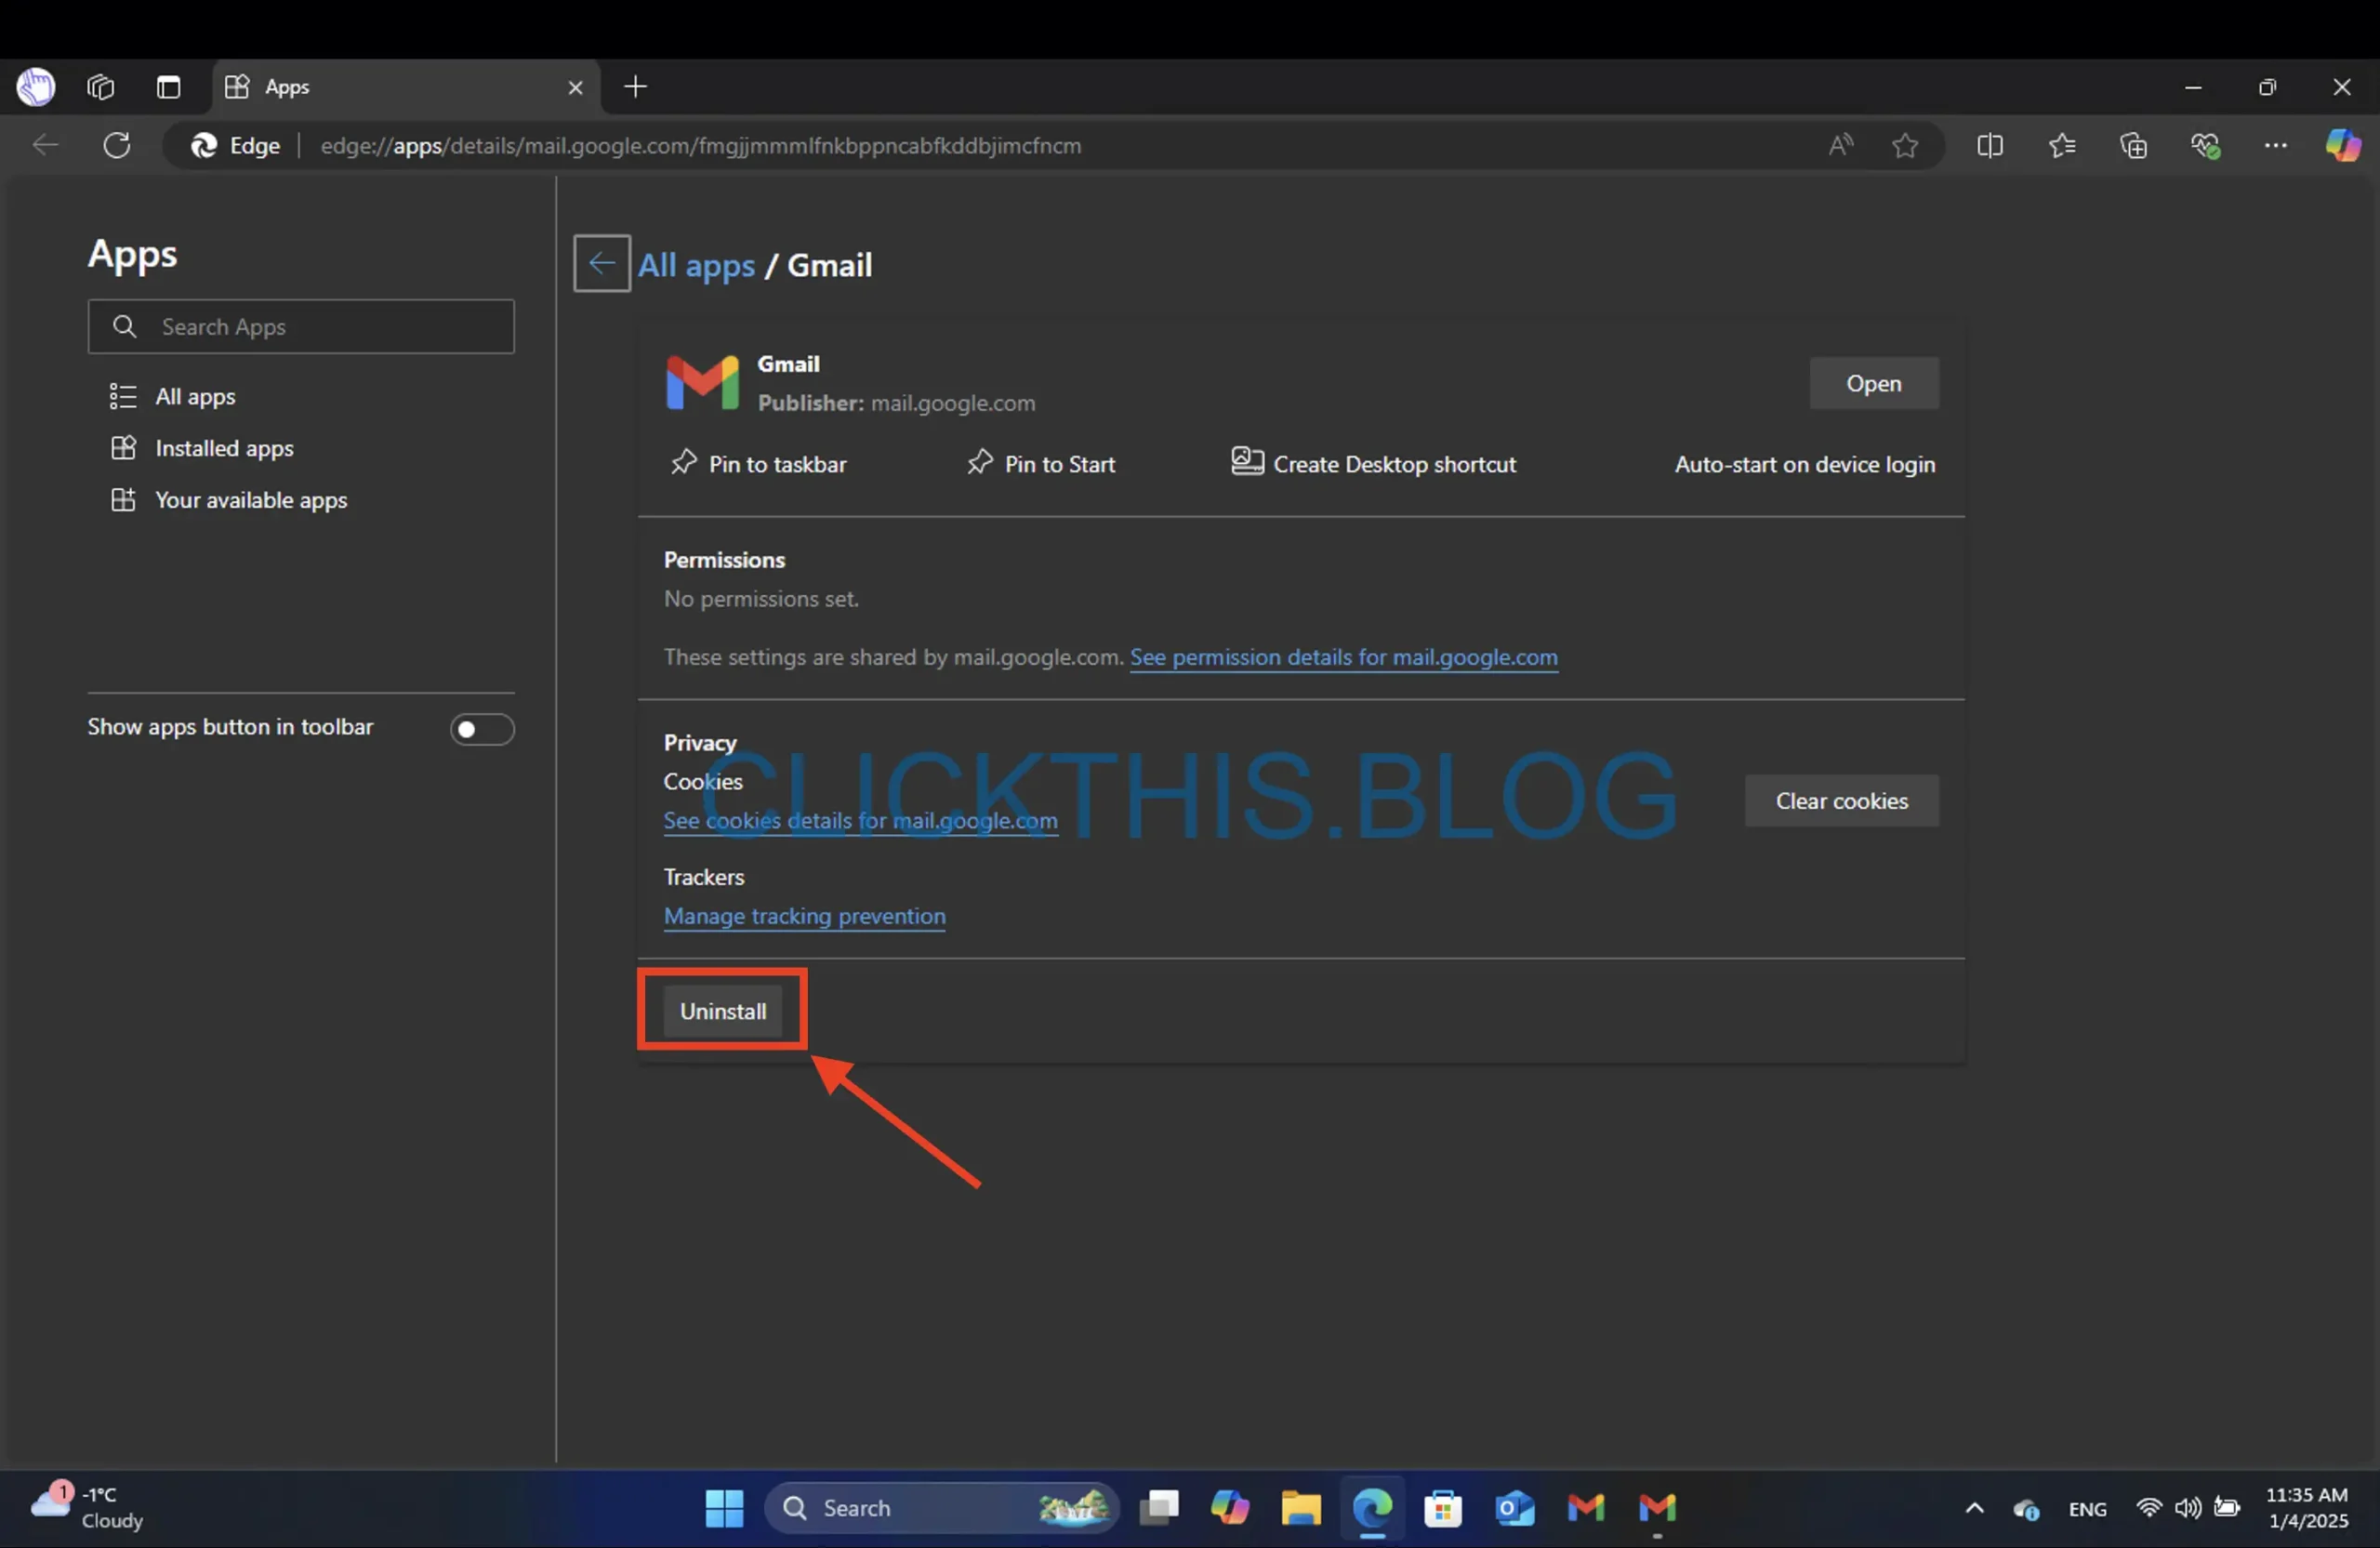Viewport: 2380px width, 1548px height.
Task: Open Settings and more ellipsis menu
Action: [x=2275, y=145]
